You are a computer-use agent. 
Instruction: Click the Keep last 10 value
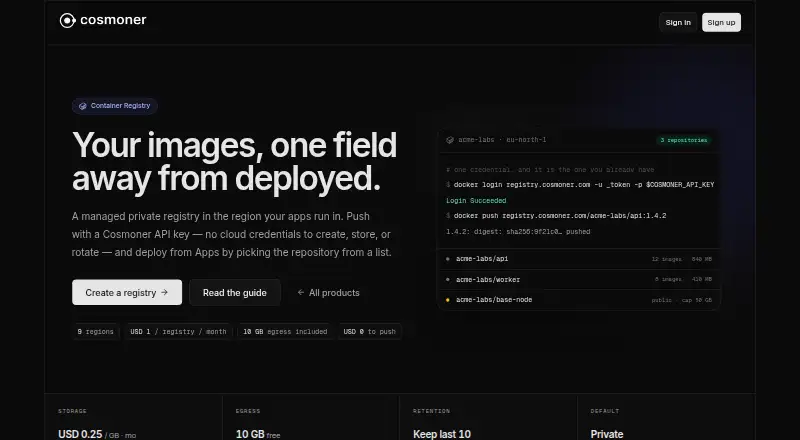pos(442,434)
